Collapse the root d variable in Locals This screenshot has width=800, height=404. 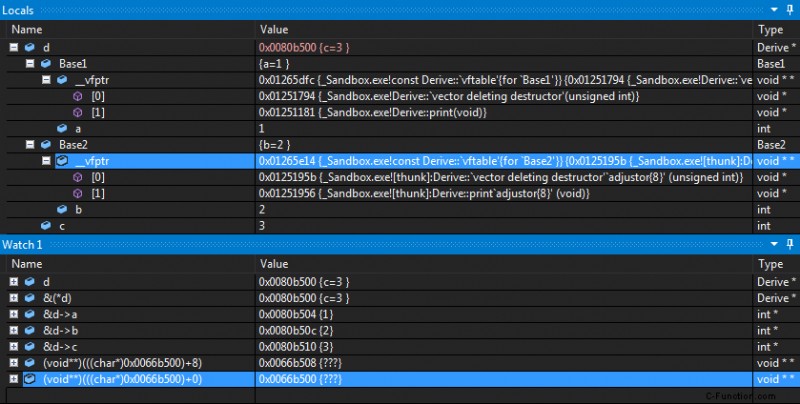13,47
